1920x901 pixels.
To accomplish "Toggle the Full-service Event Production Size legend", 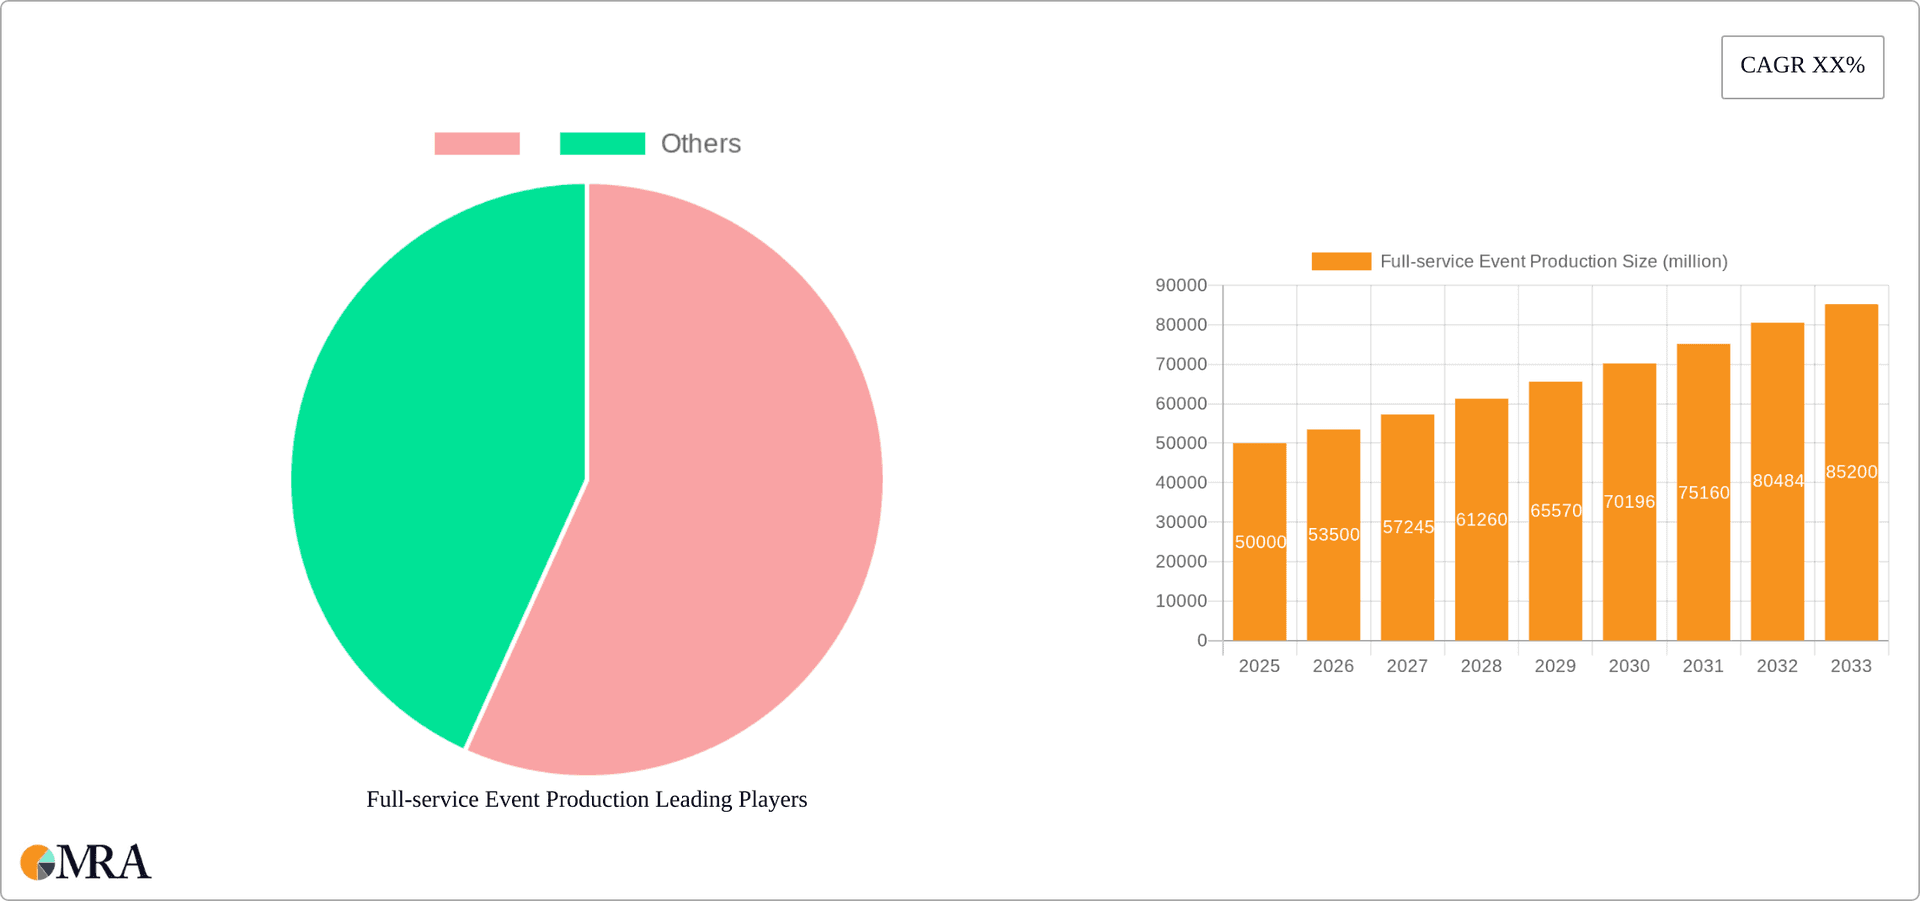I will [1554, 261].
